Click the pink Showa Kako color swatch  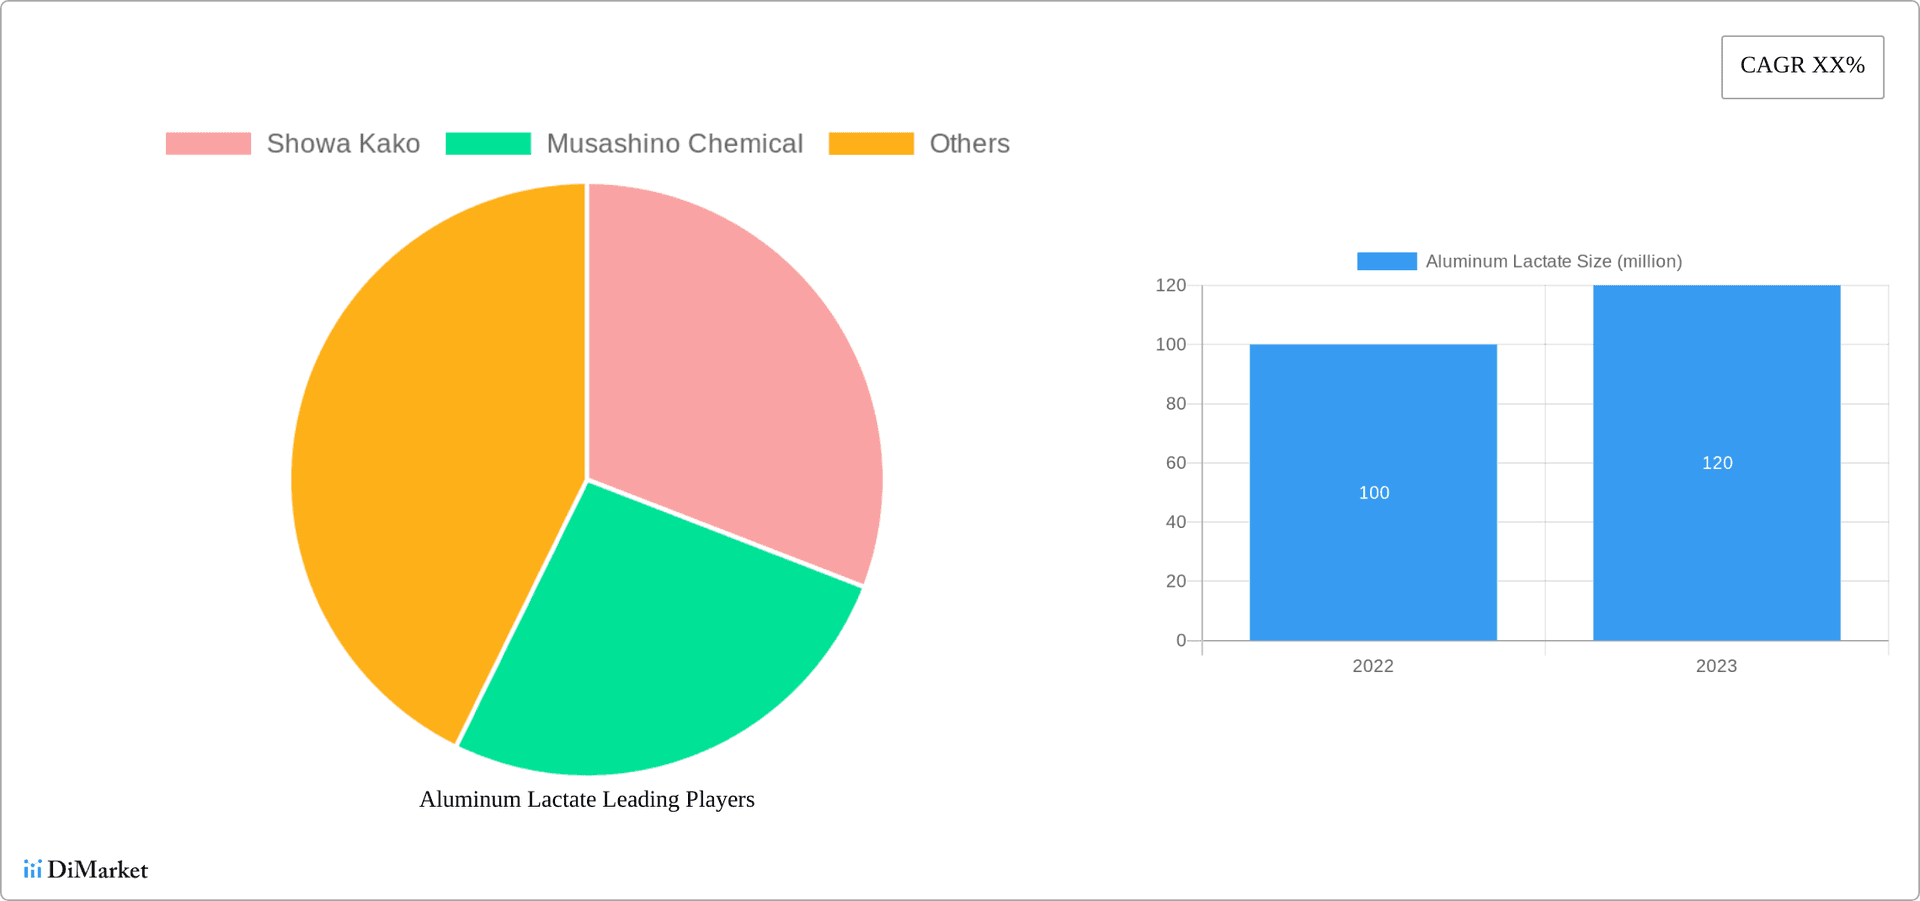click(207, 143)
